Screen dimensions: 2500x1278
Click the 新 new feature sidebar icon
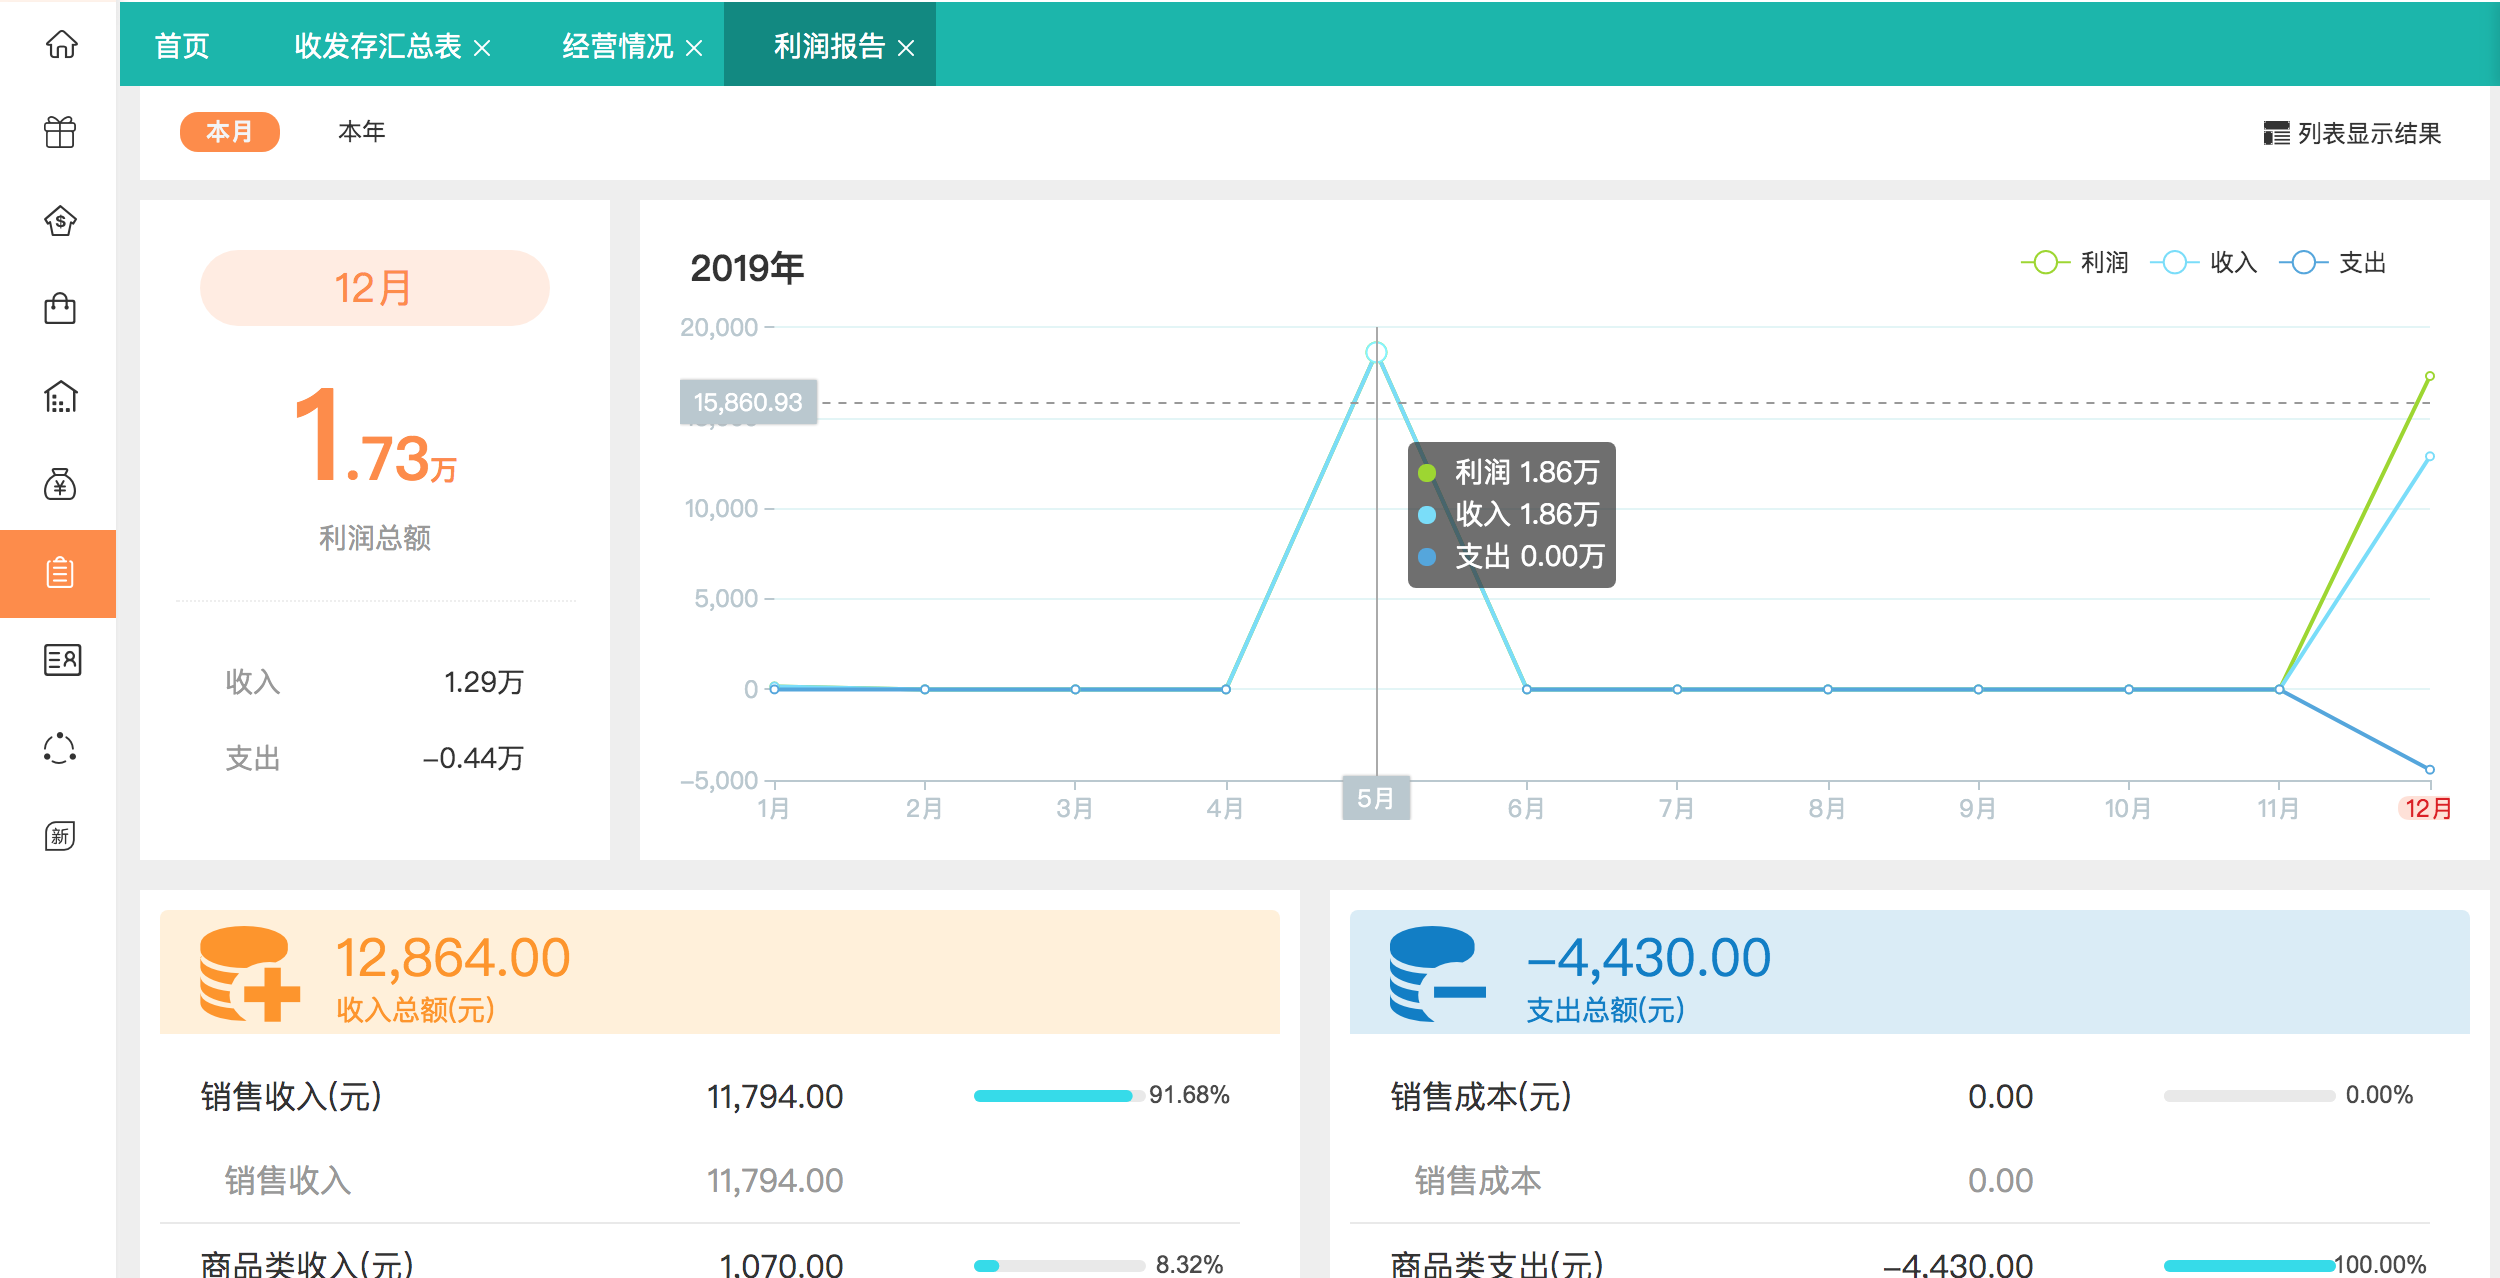click(60, 836)
